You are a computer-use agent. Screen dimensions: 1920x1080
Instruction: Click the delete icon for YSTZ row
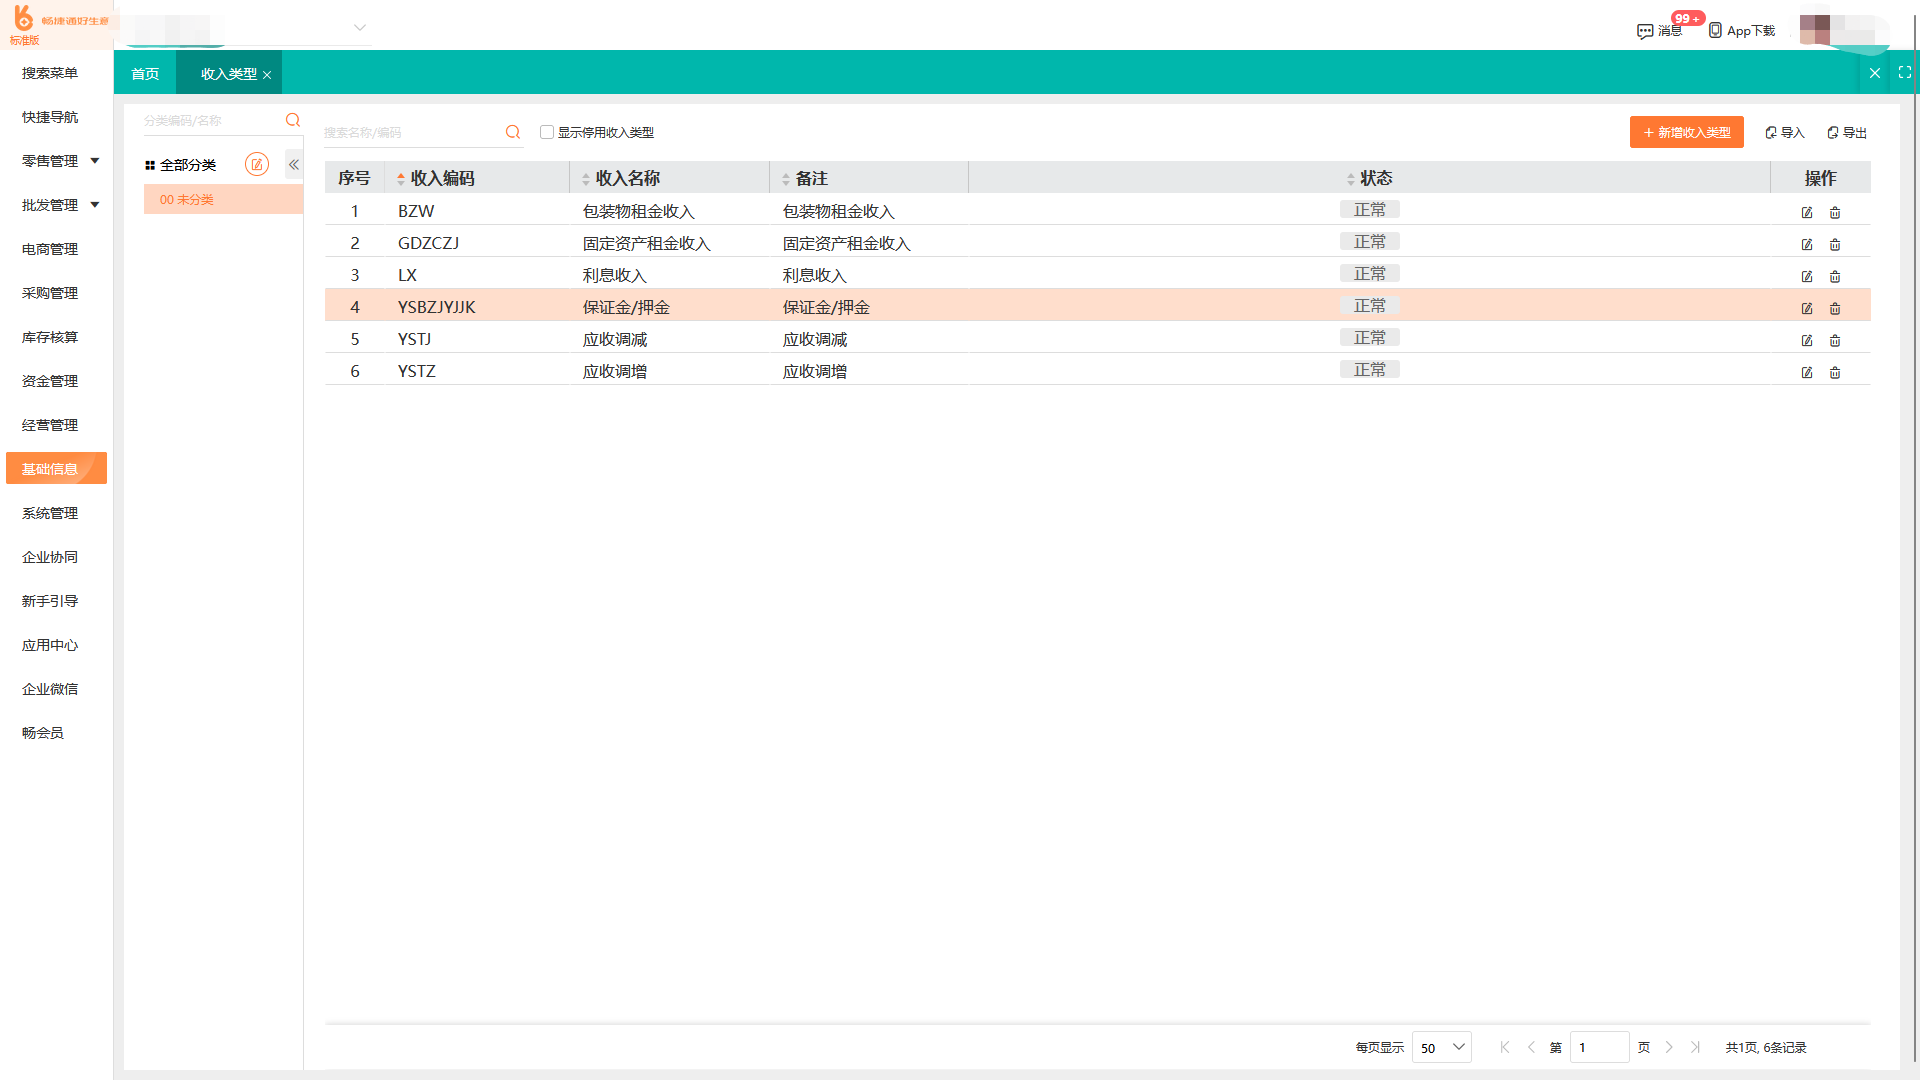(1836, 371)
